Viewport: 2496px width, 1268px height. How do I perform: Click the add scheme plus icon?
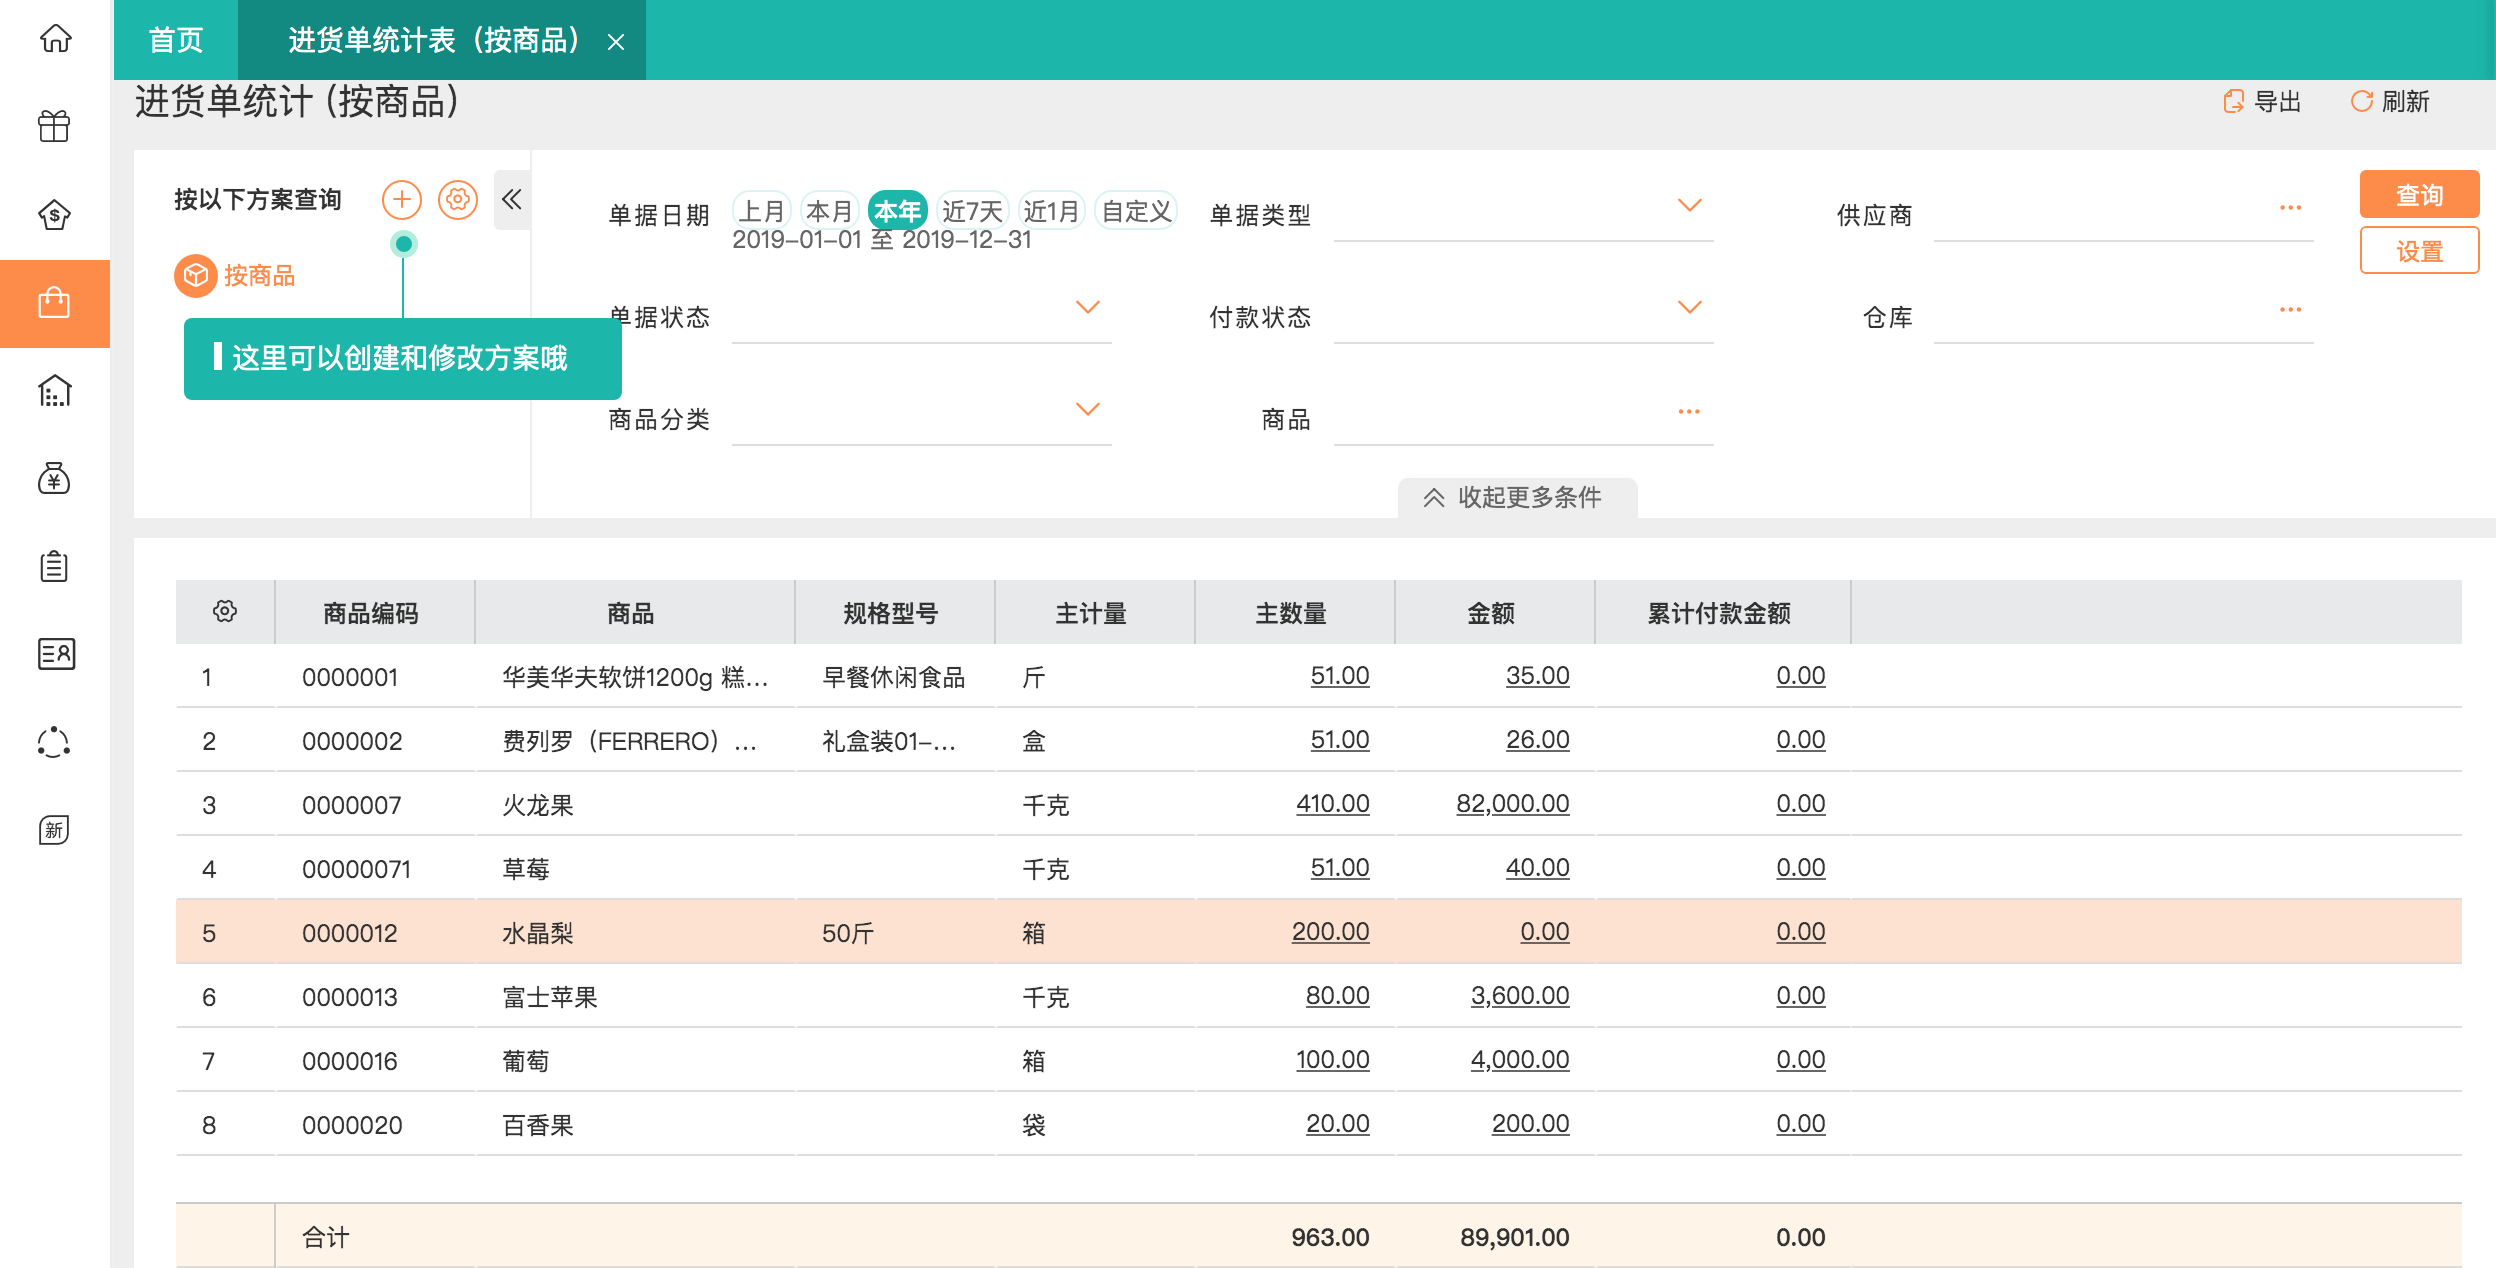[401, 197]
